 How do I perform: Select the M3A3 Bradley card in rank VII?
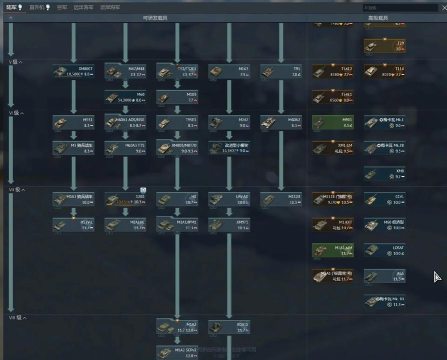coord(73,199)
